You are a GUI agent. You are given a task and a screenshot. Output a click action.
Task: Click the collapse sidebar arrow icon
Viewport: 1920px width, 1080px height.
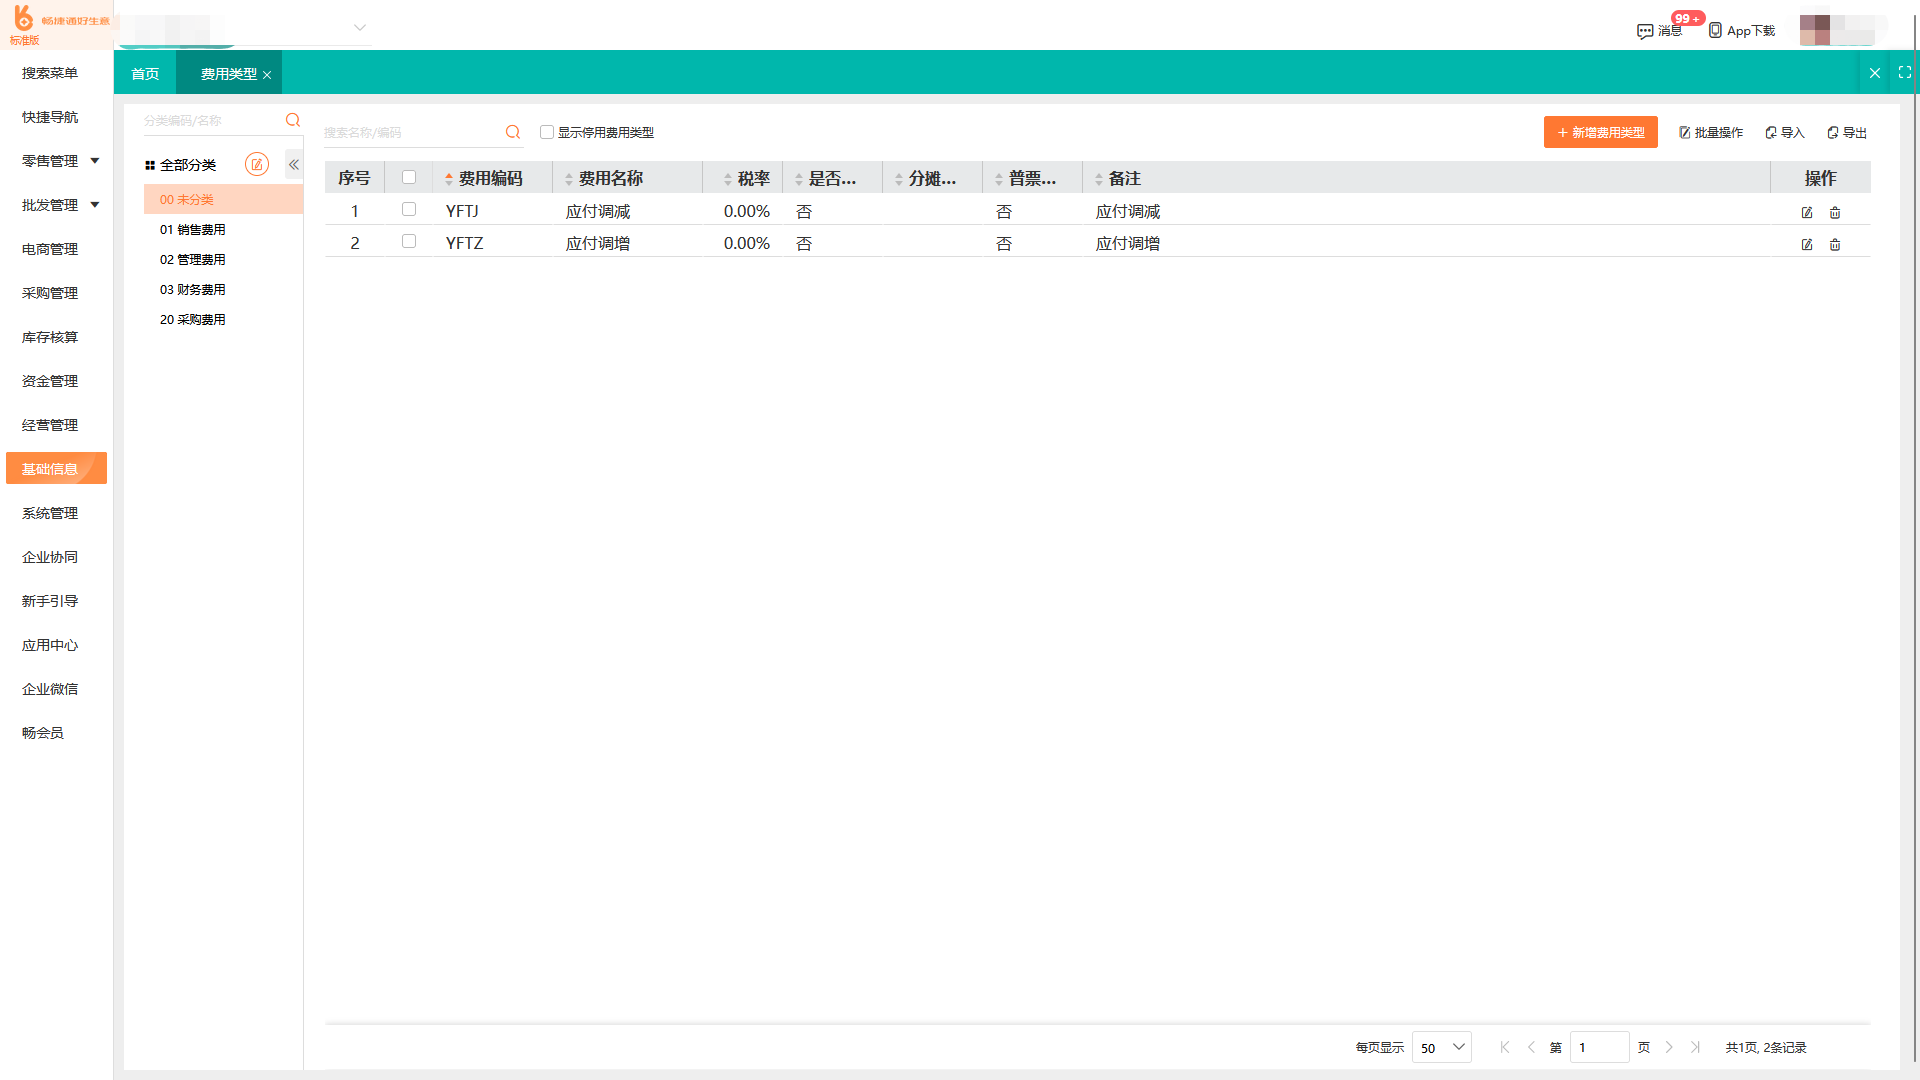coord(293,165)
